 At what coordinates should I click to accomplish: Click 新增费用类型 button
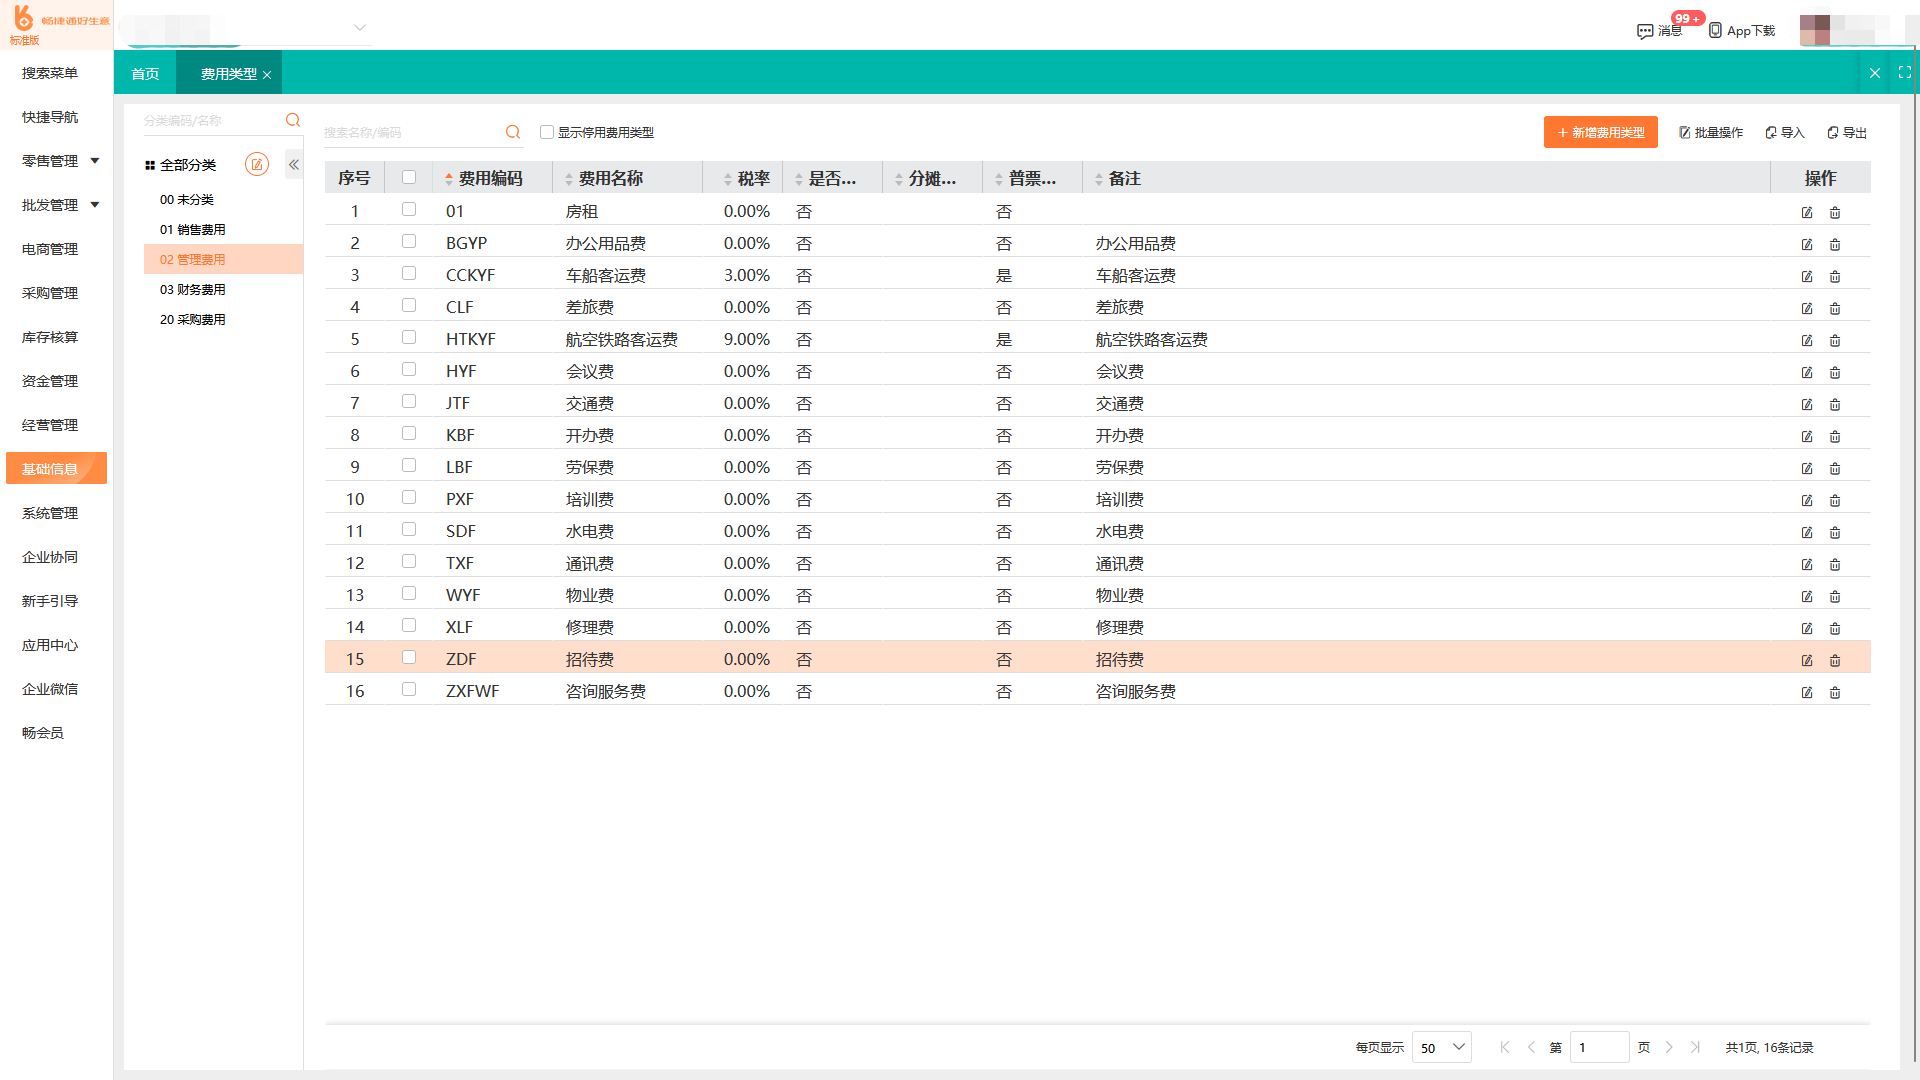pyautogui.click(x=1601, y=131)
